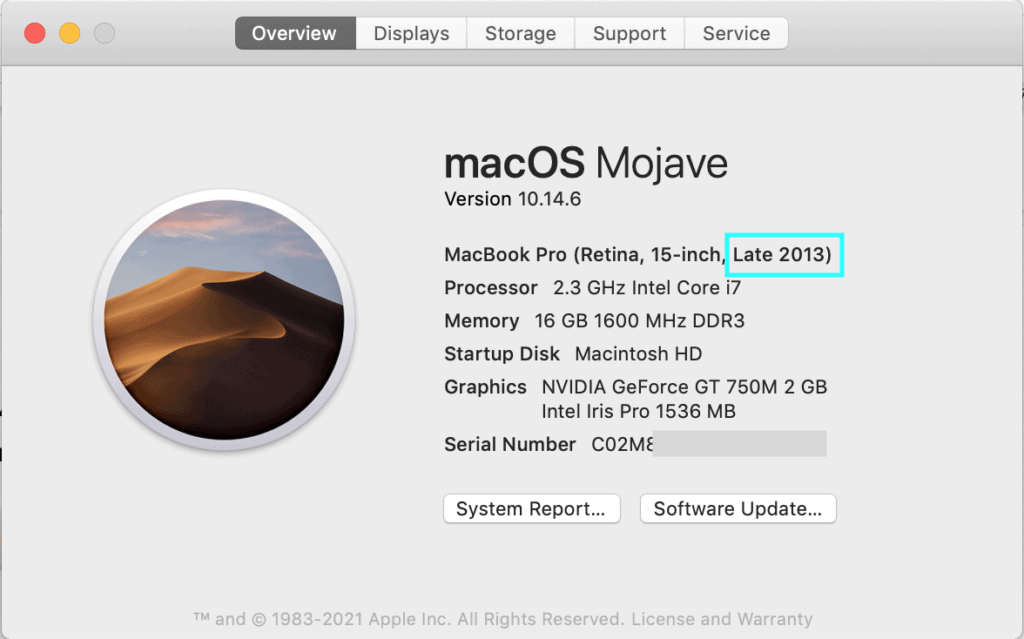Screen dimensions: 1024x639
Task: Close the window with the red button
Action: 35,33
